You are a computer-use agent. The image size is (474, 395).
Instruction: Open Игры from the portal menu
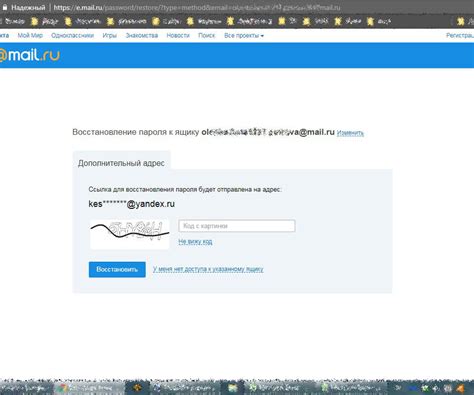(109, 35)
